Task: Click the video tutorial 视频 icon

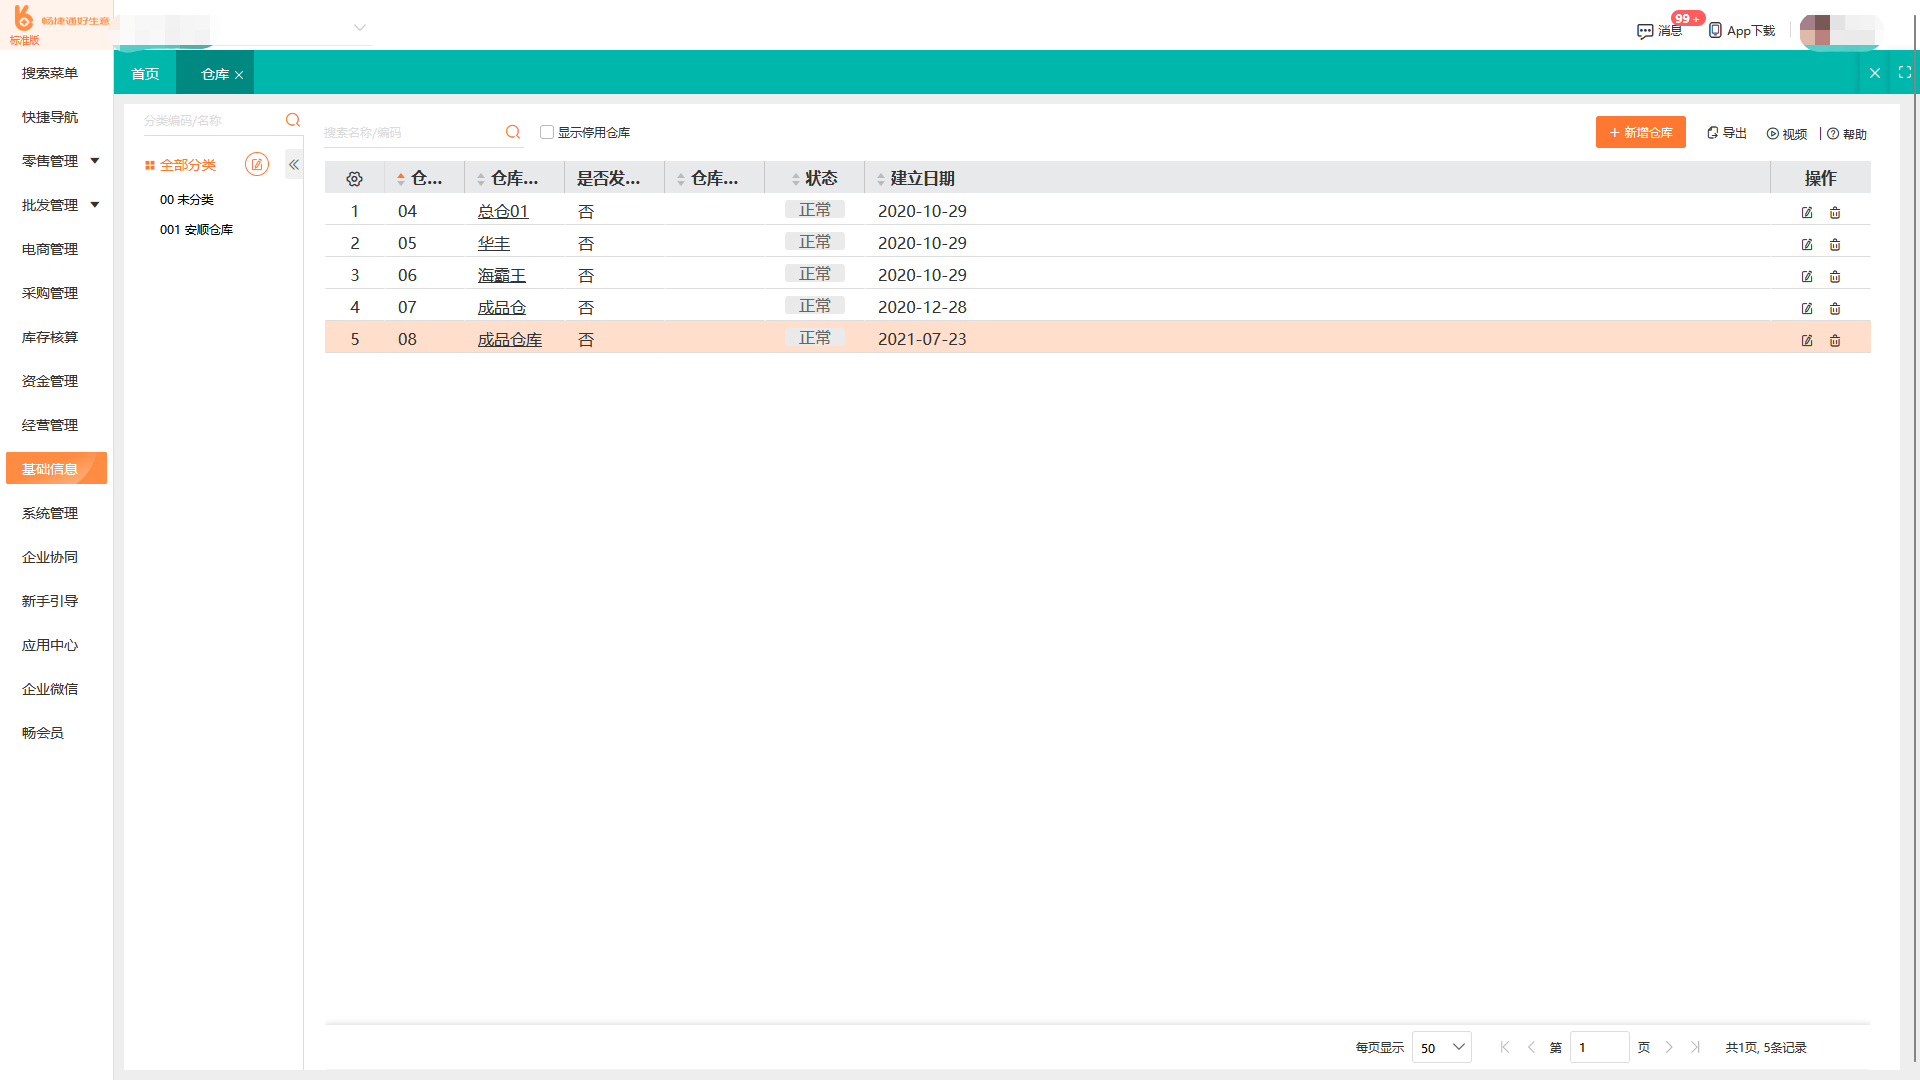Action: tap(1789, 131)
